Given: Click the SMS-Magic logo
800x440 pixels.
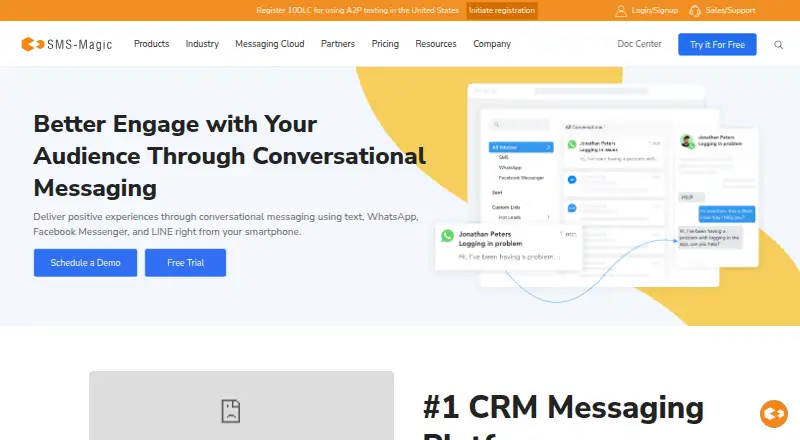Looking at the screenshot, I should pyautogui.click(x=67, y=44).
